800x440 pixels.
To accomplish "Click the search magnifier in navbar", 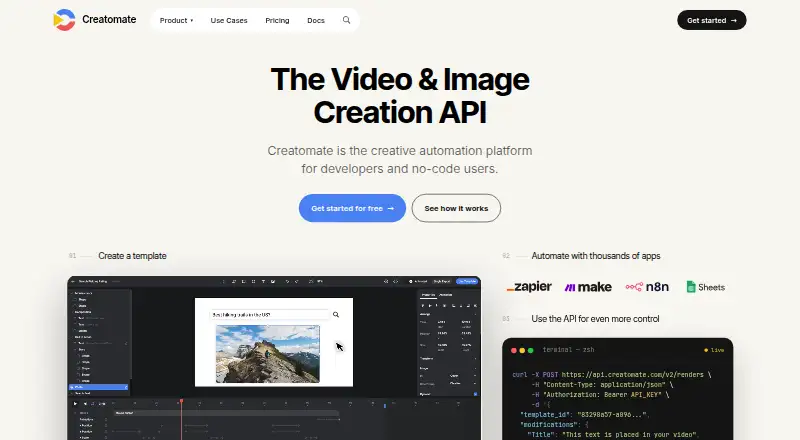I will click(x=346, y=20).
